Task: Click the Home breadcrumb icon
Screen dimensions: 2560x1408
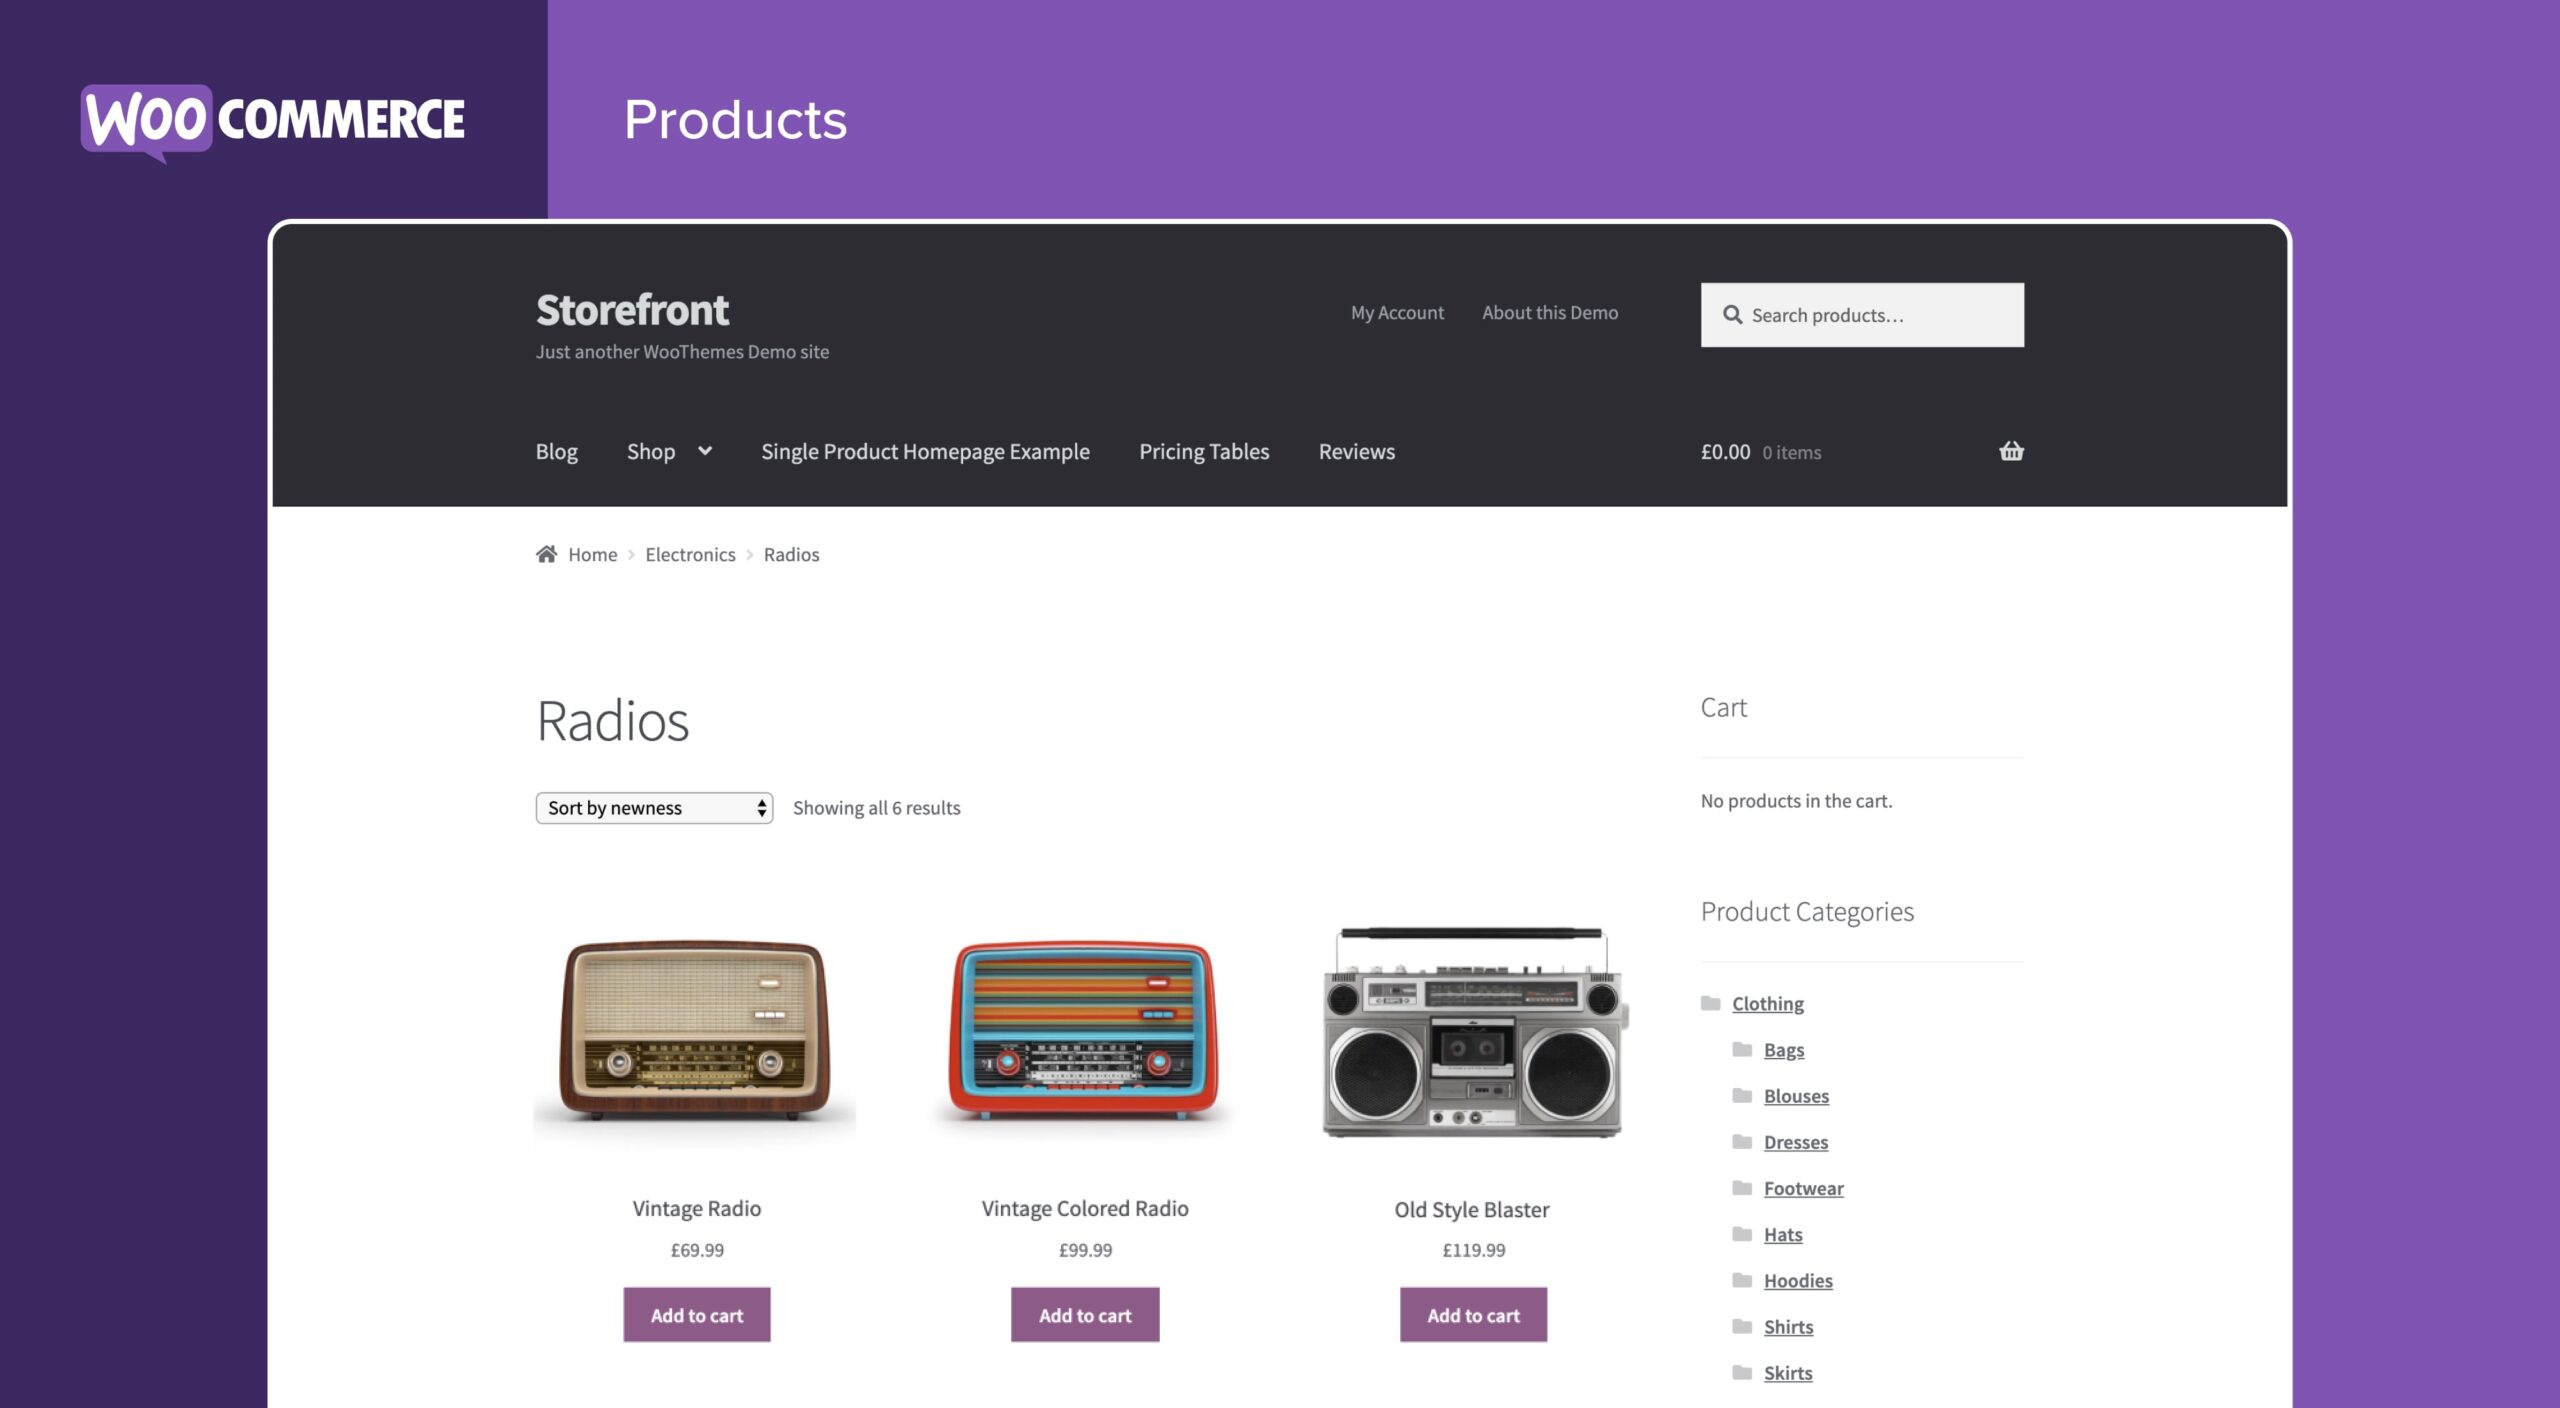Action: click(x=544, y=555)
